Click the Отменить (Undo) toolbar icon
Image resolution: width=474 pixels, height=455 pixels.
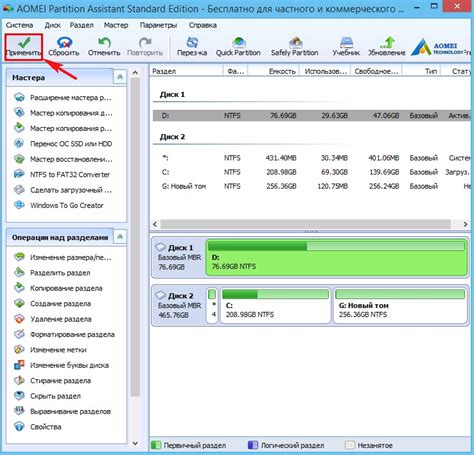(104, 47)
